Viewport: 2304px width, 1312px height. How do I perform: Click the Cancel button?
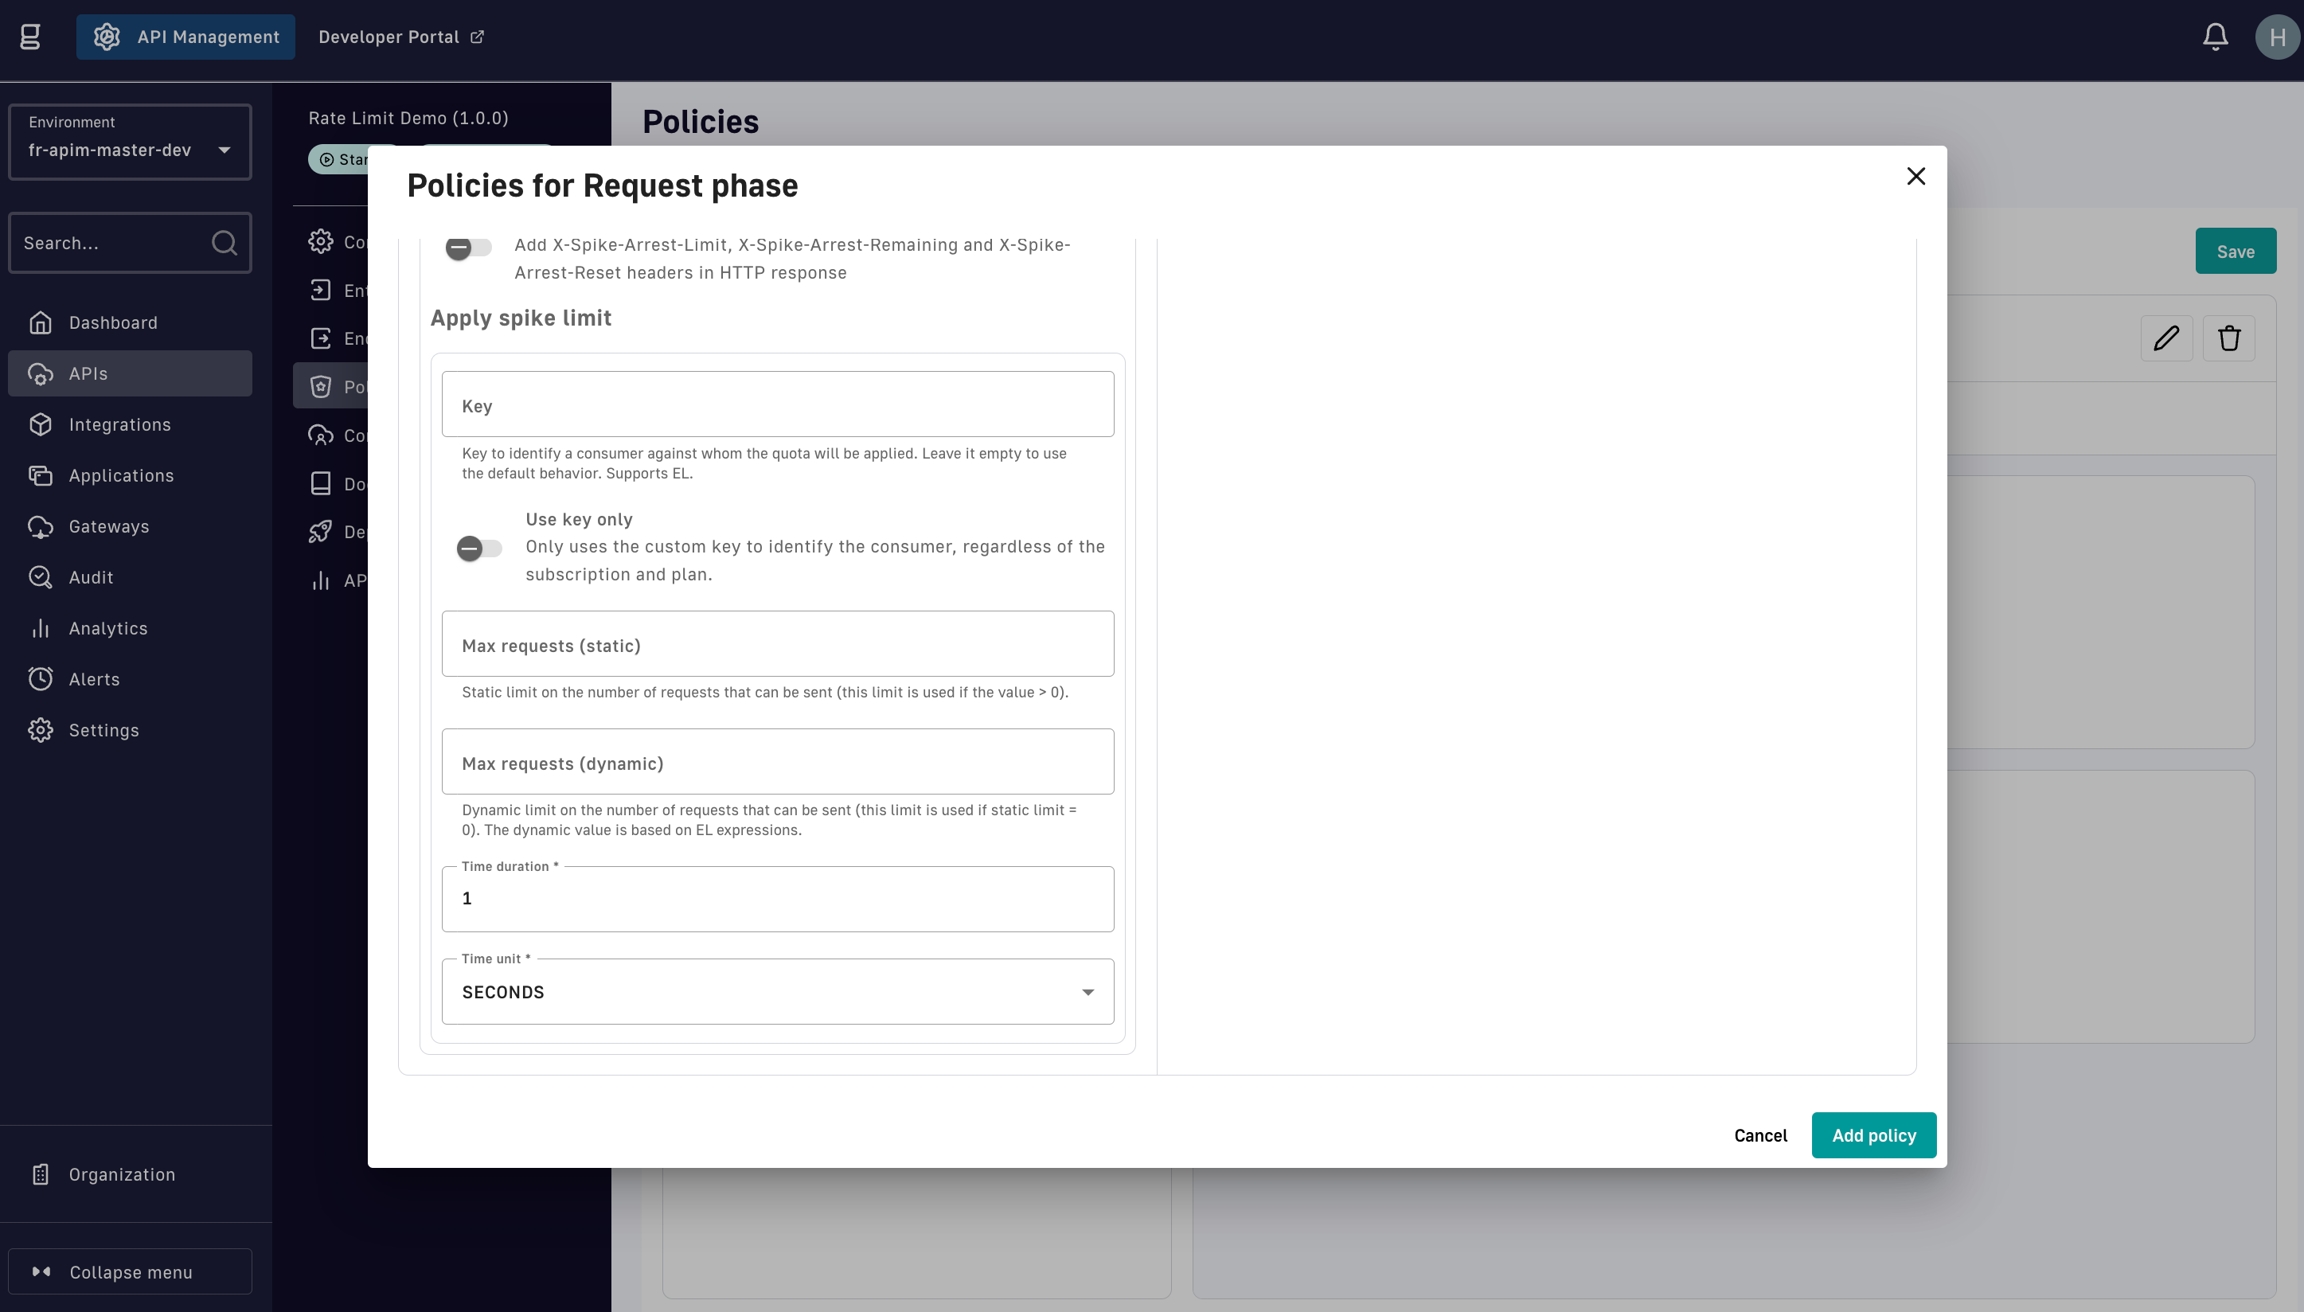click(x=1760, y=1135)
